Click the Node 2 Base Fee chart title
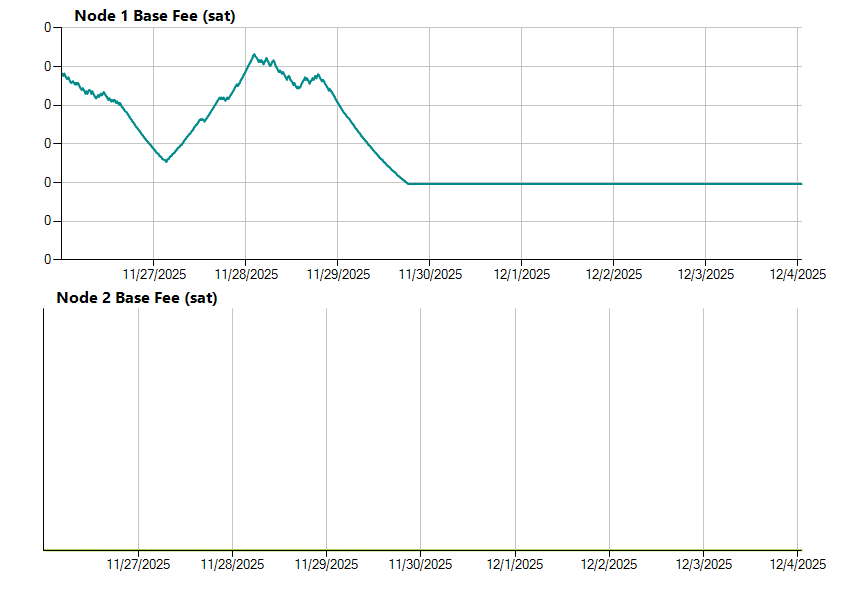Image resolution: width=860 pixels, height=600 pixels. tap(137, 297)
